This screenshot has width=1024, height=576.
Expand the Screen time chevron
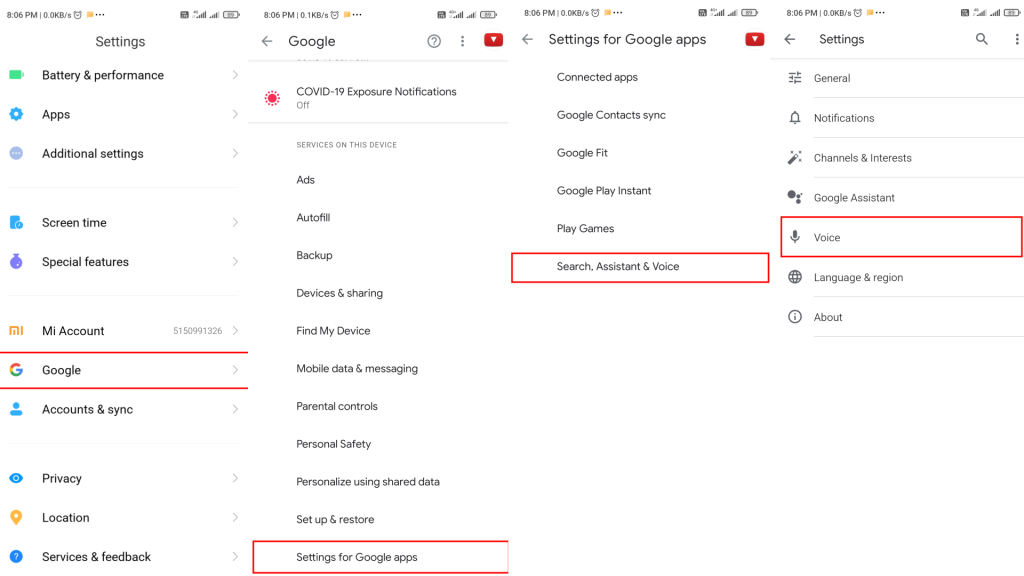coord(235,223)
